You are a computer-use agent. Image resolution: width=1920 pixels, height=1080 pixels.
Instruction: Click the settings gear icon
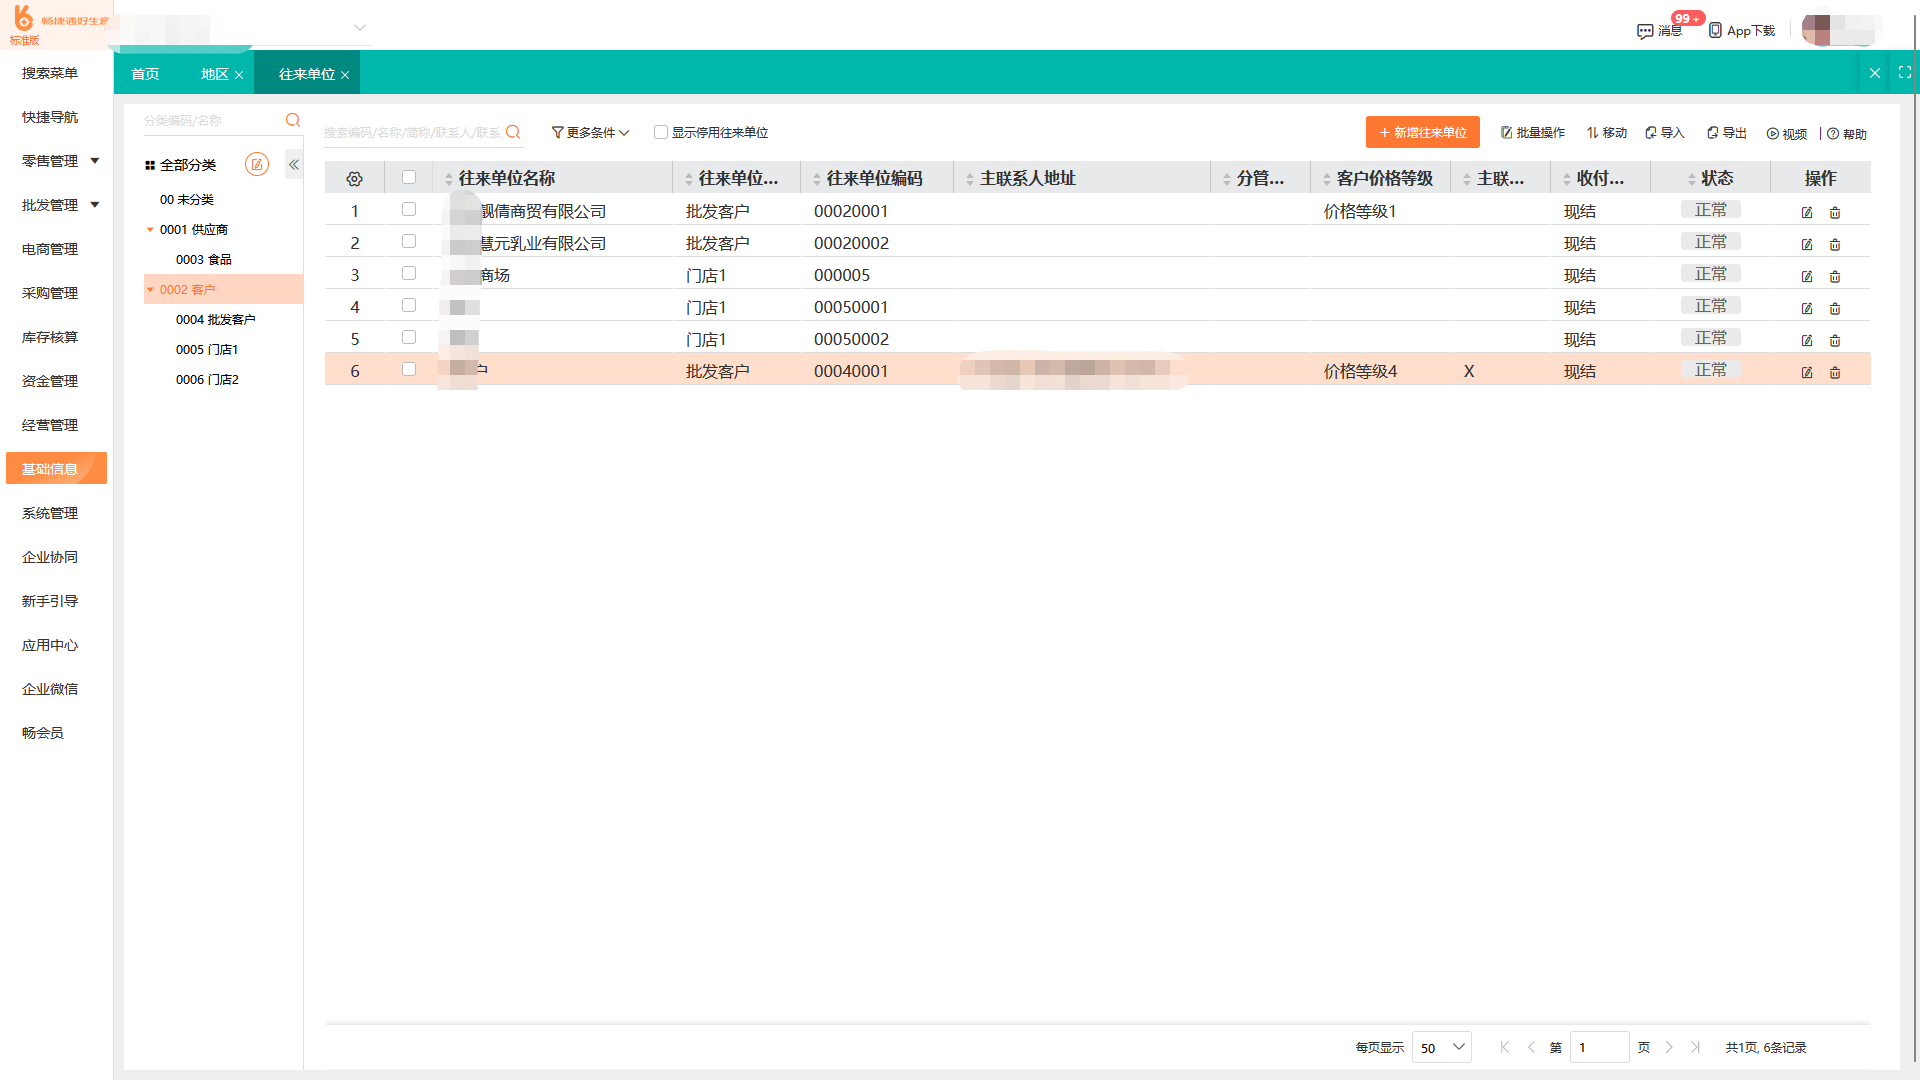click(x=355, y=178)
